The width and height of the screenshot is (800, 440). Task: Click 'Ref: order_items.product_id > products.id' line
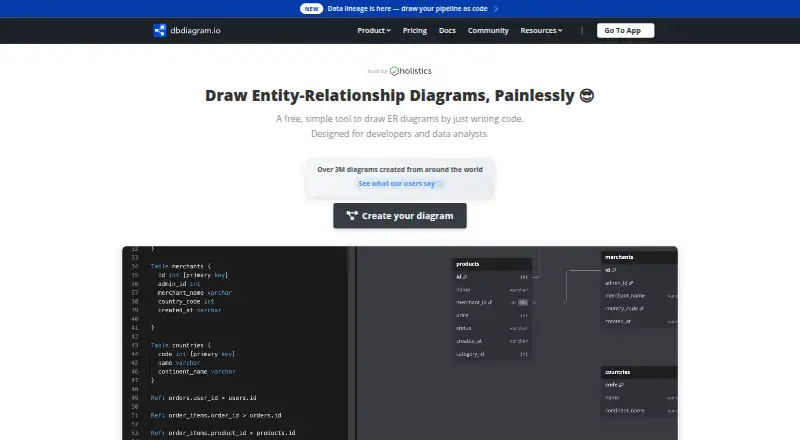coord(223,433)
